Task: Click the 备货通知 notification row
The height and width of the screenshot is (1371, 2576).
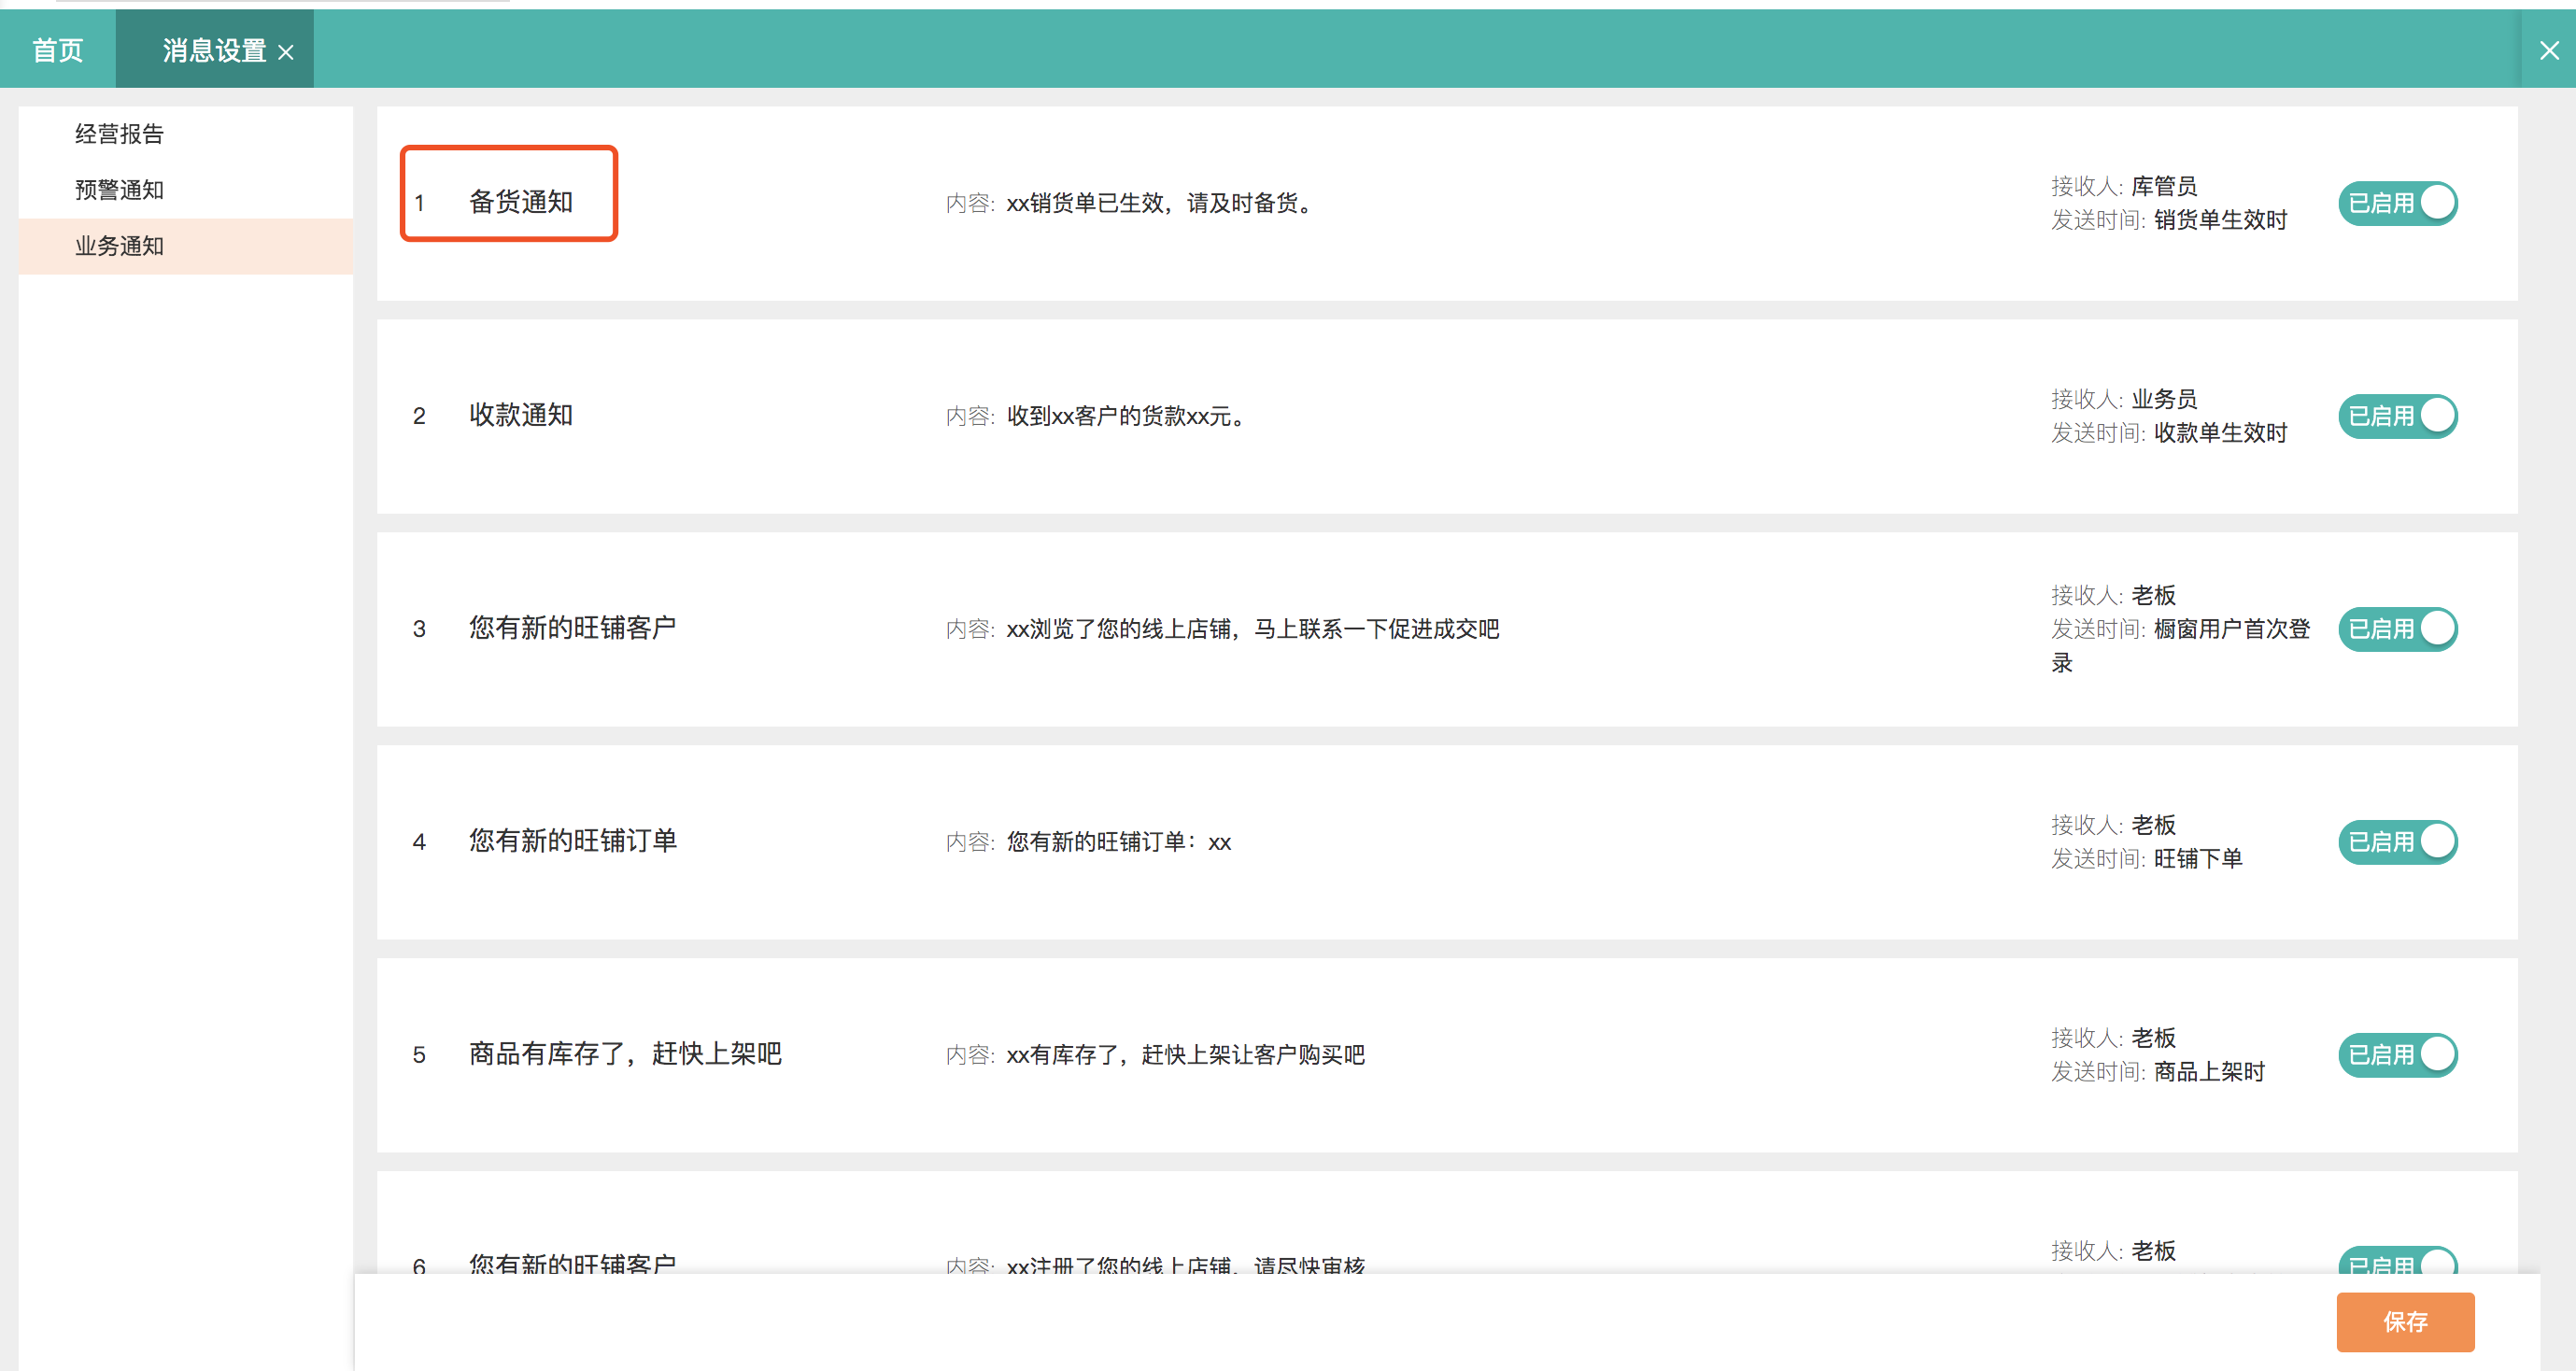Action: click(519, 201)
